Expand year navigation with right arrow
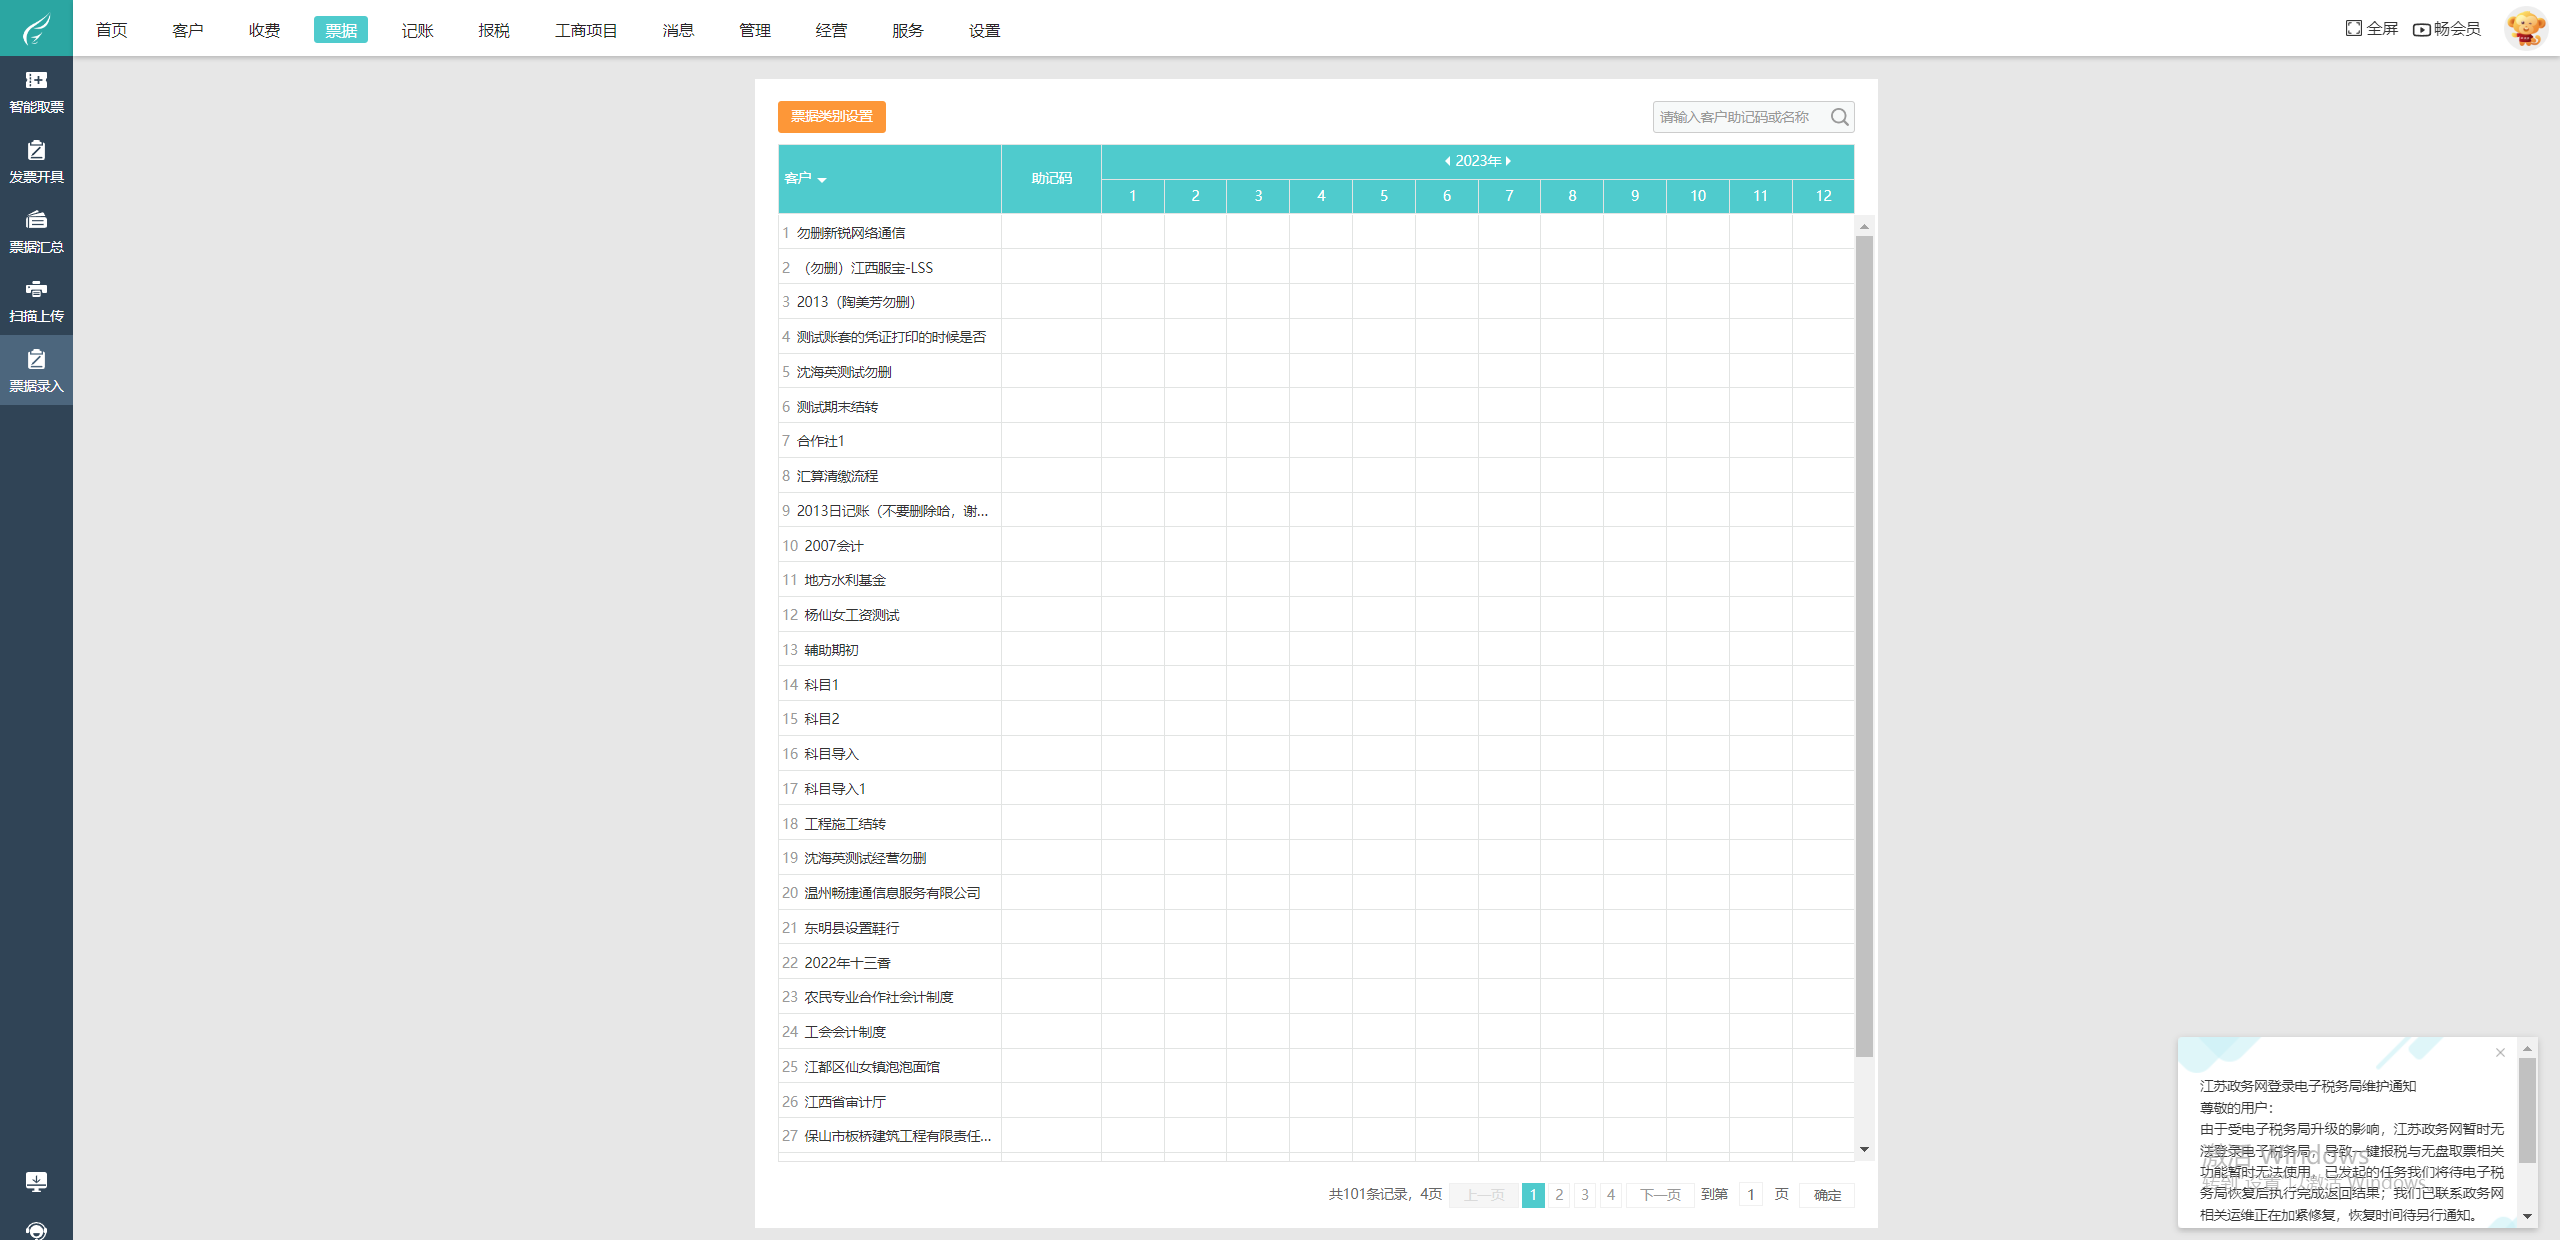The height and width of the screenshot is (1240, 2560). click(1510, 160)
